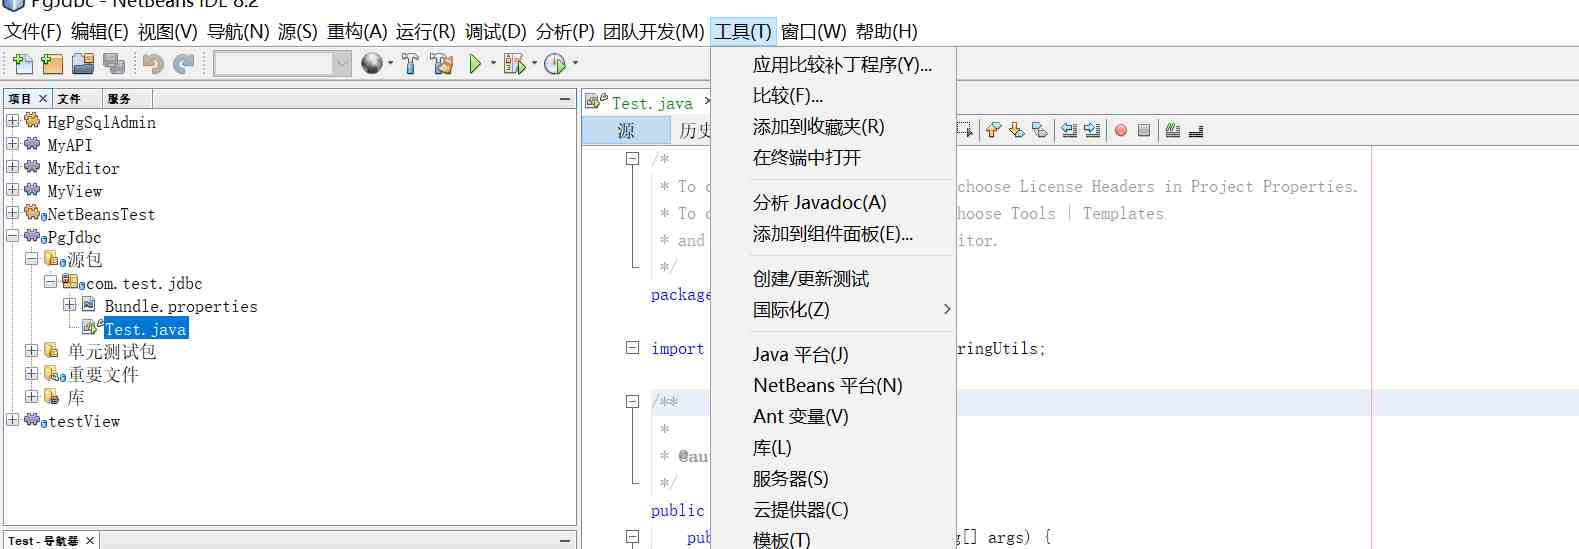Run the project with green play icon
Viewport: 1579px width, 549px height.
tap(475, 64)
